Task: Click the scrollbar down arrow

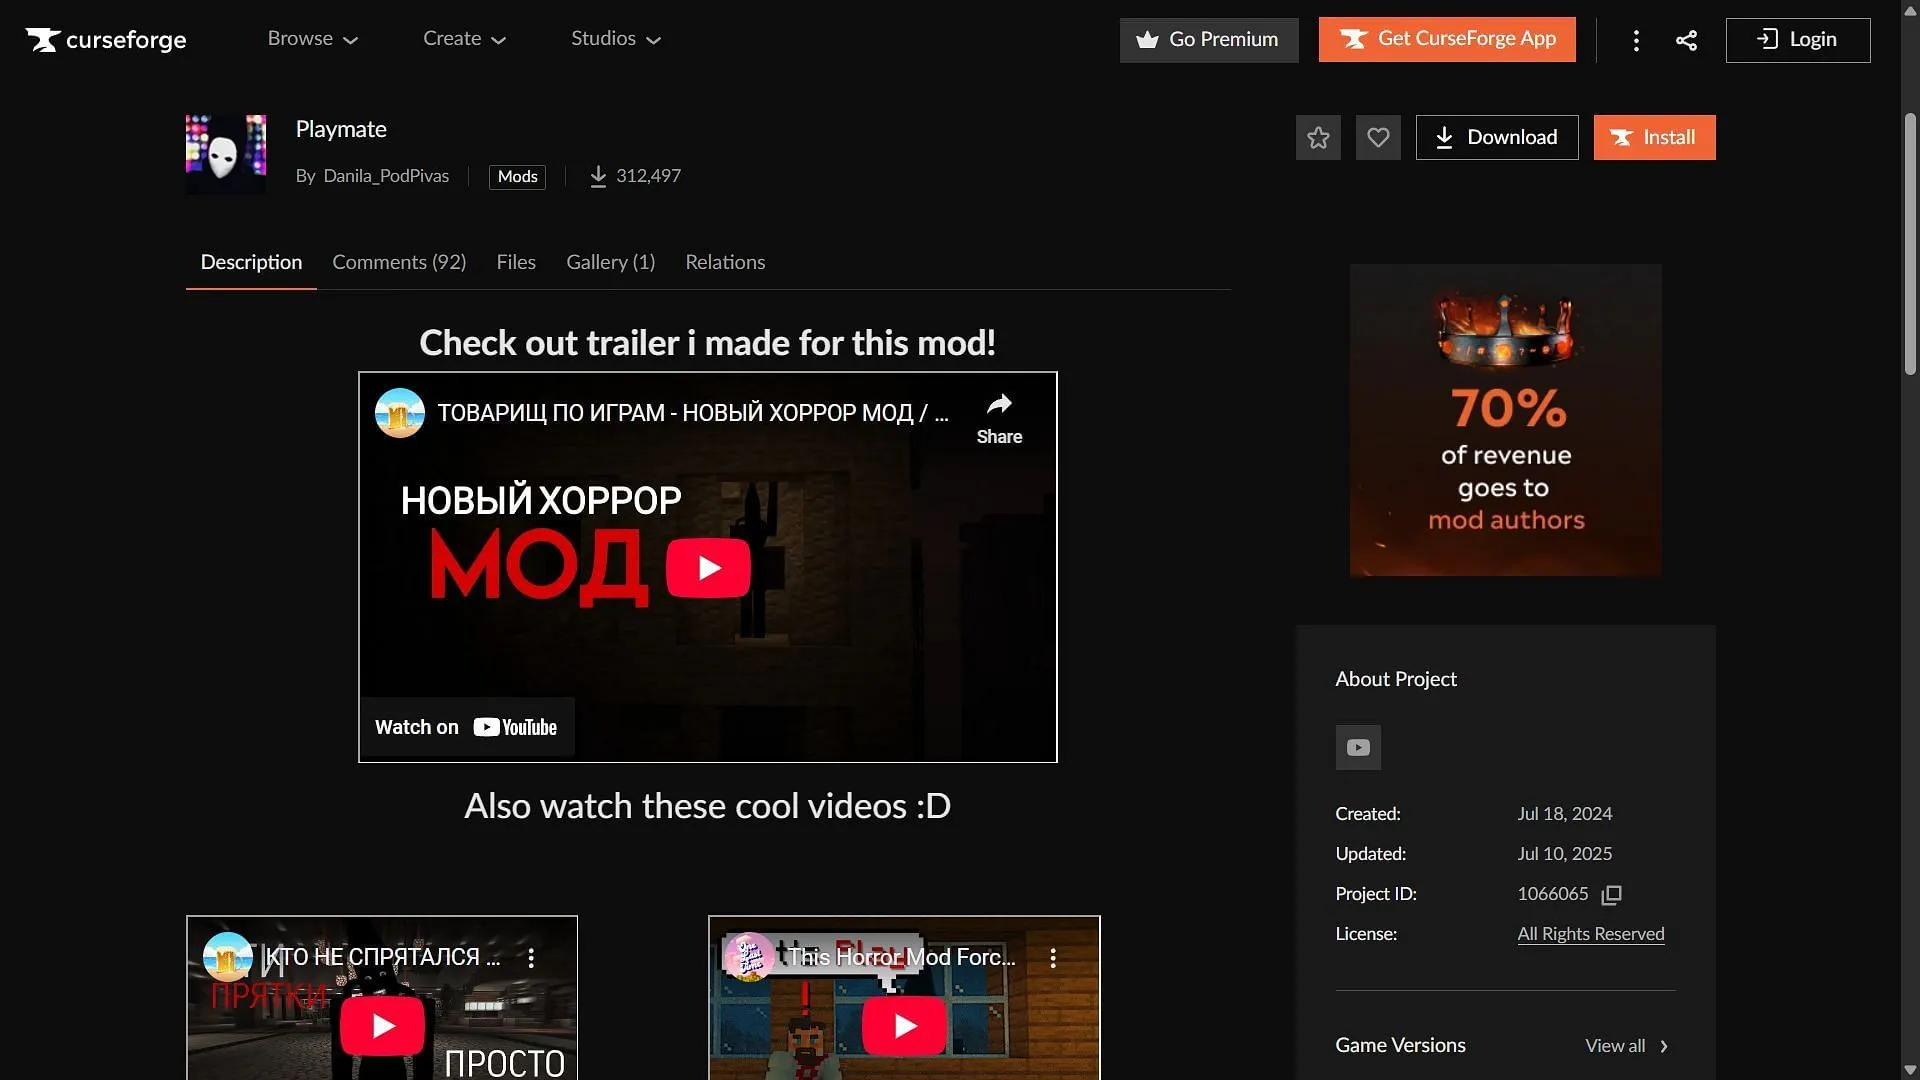Action: pos(1910,1070)
